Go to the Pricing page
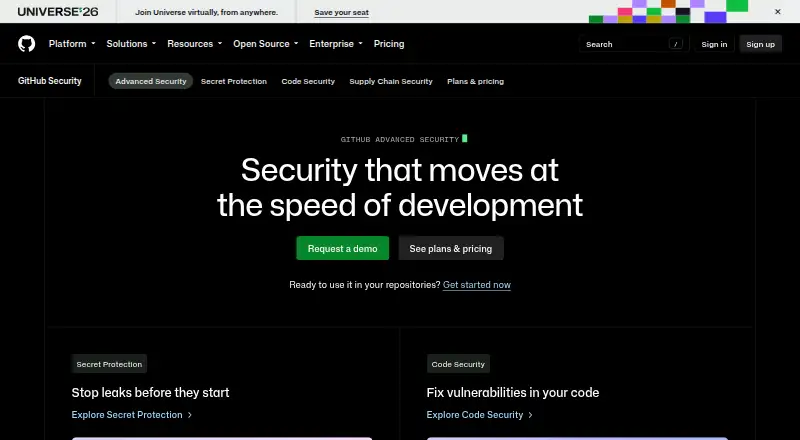The image size is (800, 440). pos(389,44)
